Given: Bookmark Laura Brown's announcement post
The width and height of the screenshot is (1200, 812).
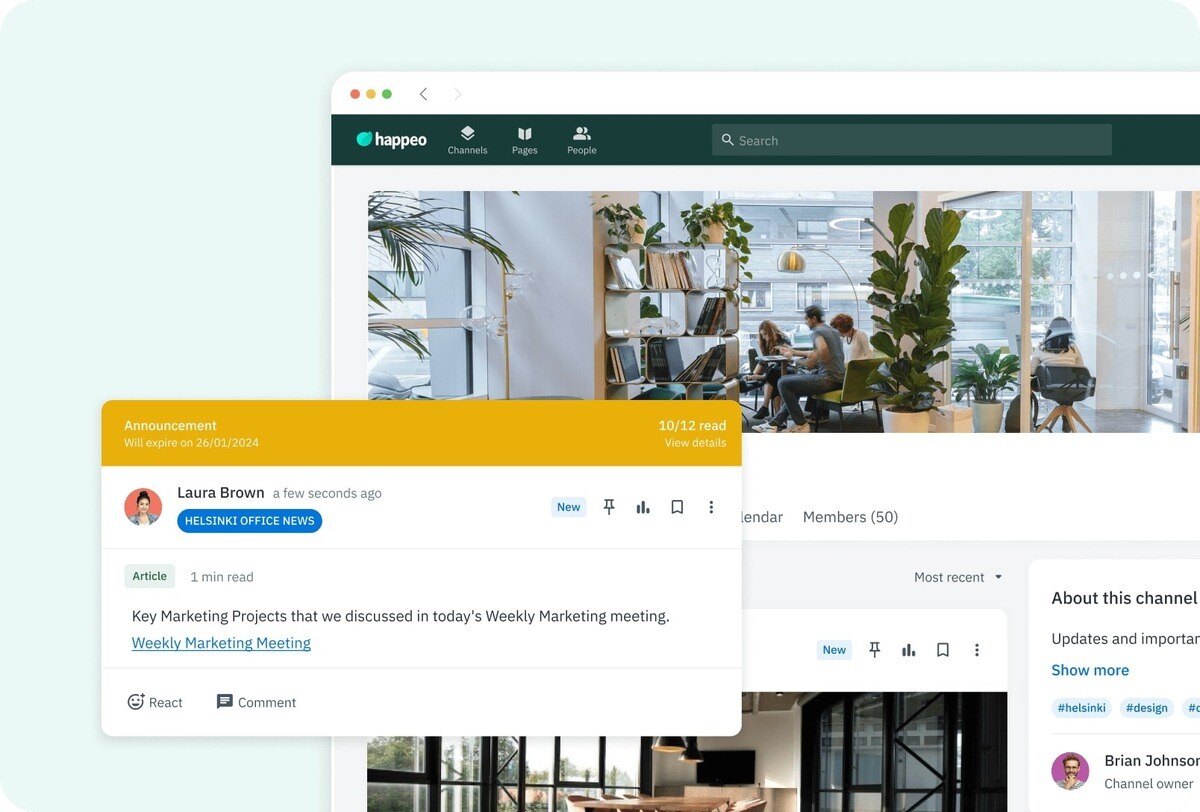Looking at the screenshot, I should (x=677, y=507).
